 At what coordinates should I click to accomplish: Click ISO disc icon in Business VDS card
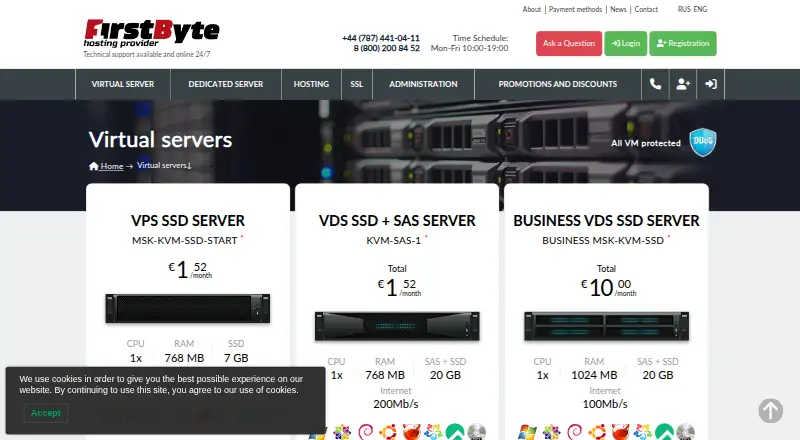coord(686,432)
